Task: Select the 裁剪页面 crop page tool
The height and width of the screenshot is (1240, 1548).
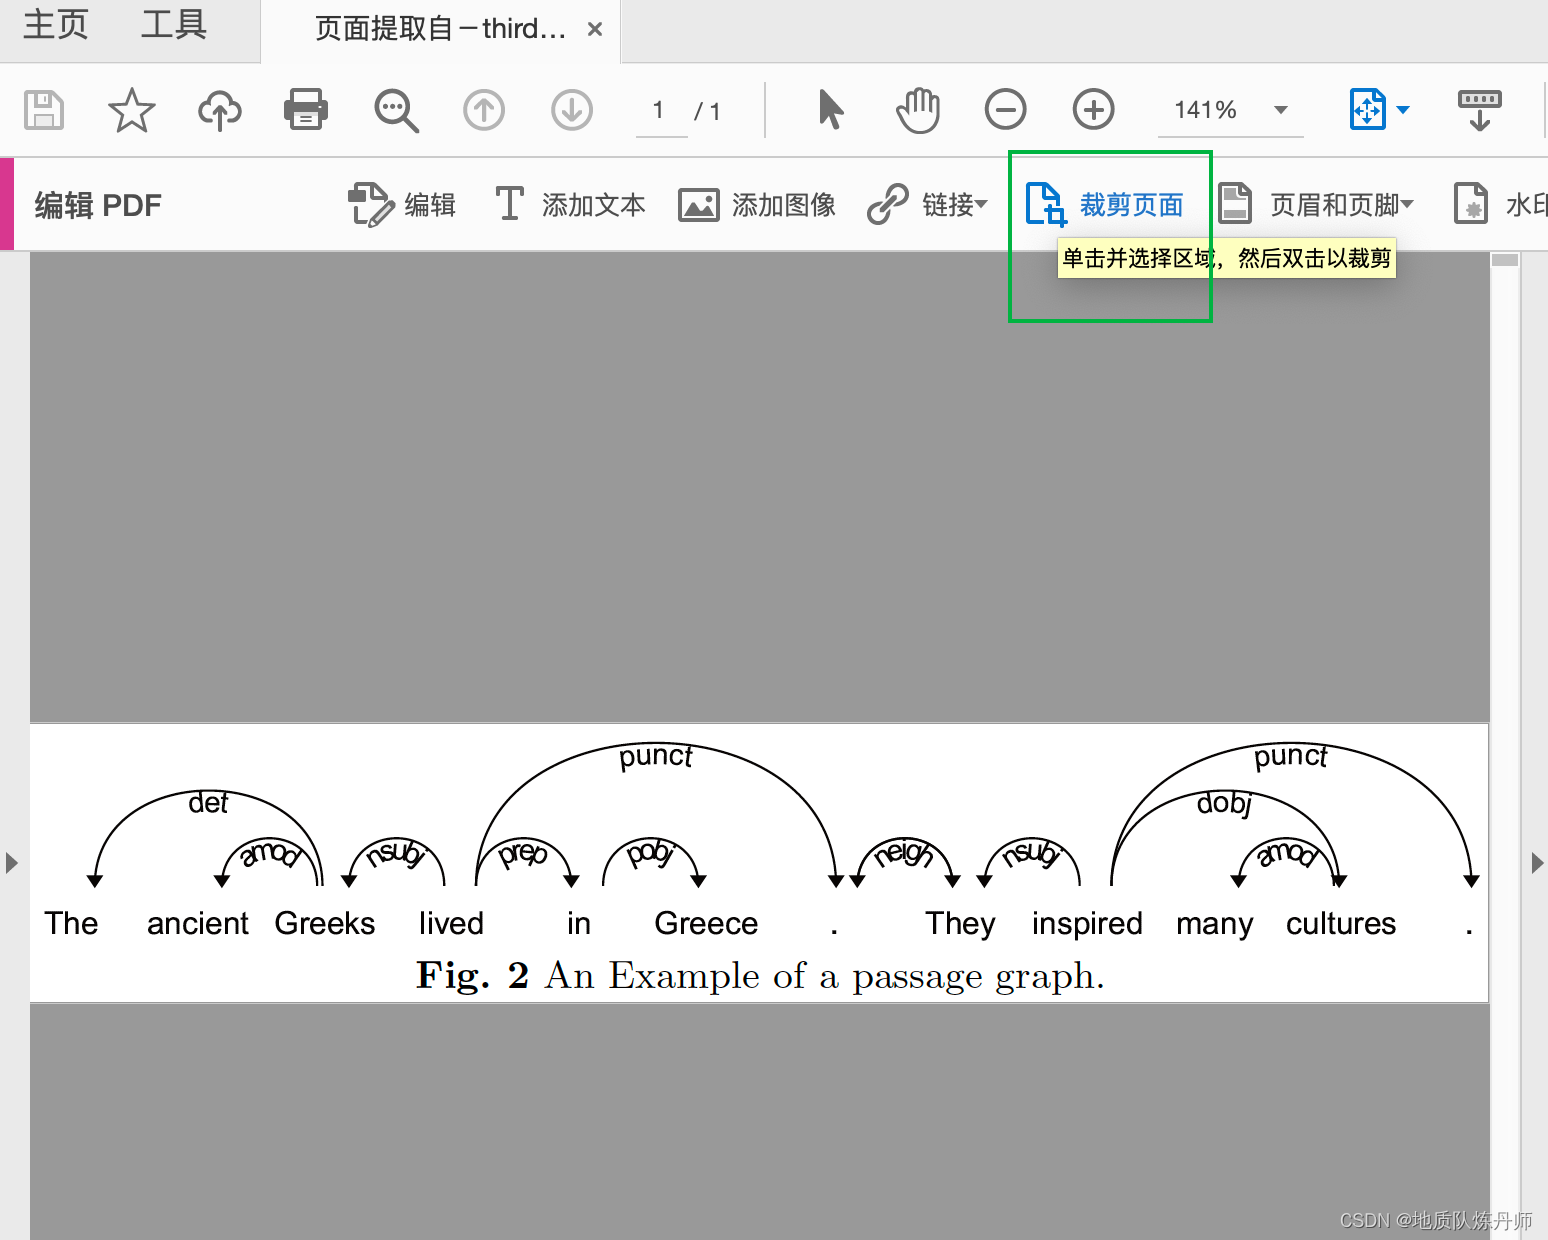Action: [x=1106, y=205]
